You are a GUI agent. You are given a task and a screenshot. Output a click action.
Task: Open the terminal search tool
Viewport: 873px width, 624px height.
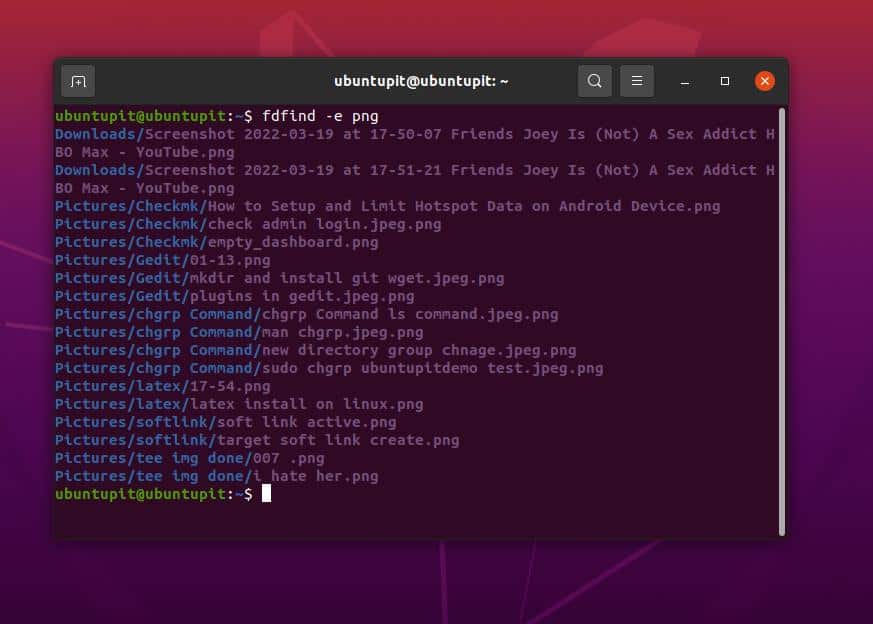pyautogui.click(x=595, y=81)
